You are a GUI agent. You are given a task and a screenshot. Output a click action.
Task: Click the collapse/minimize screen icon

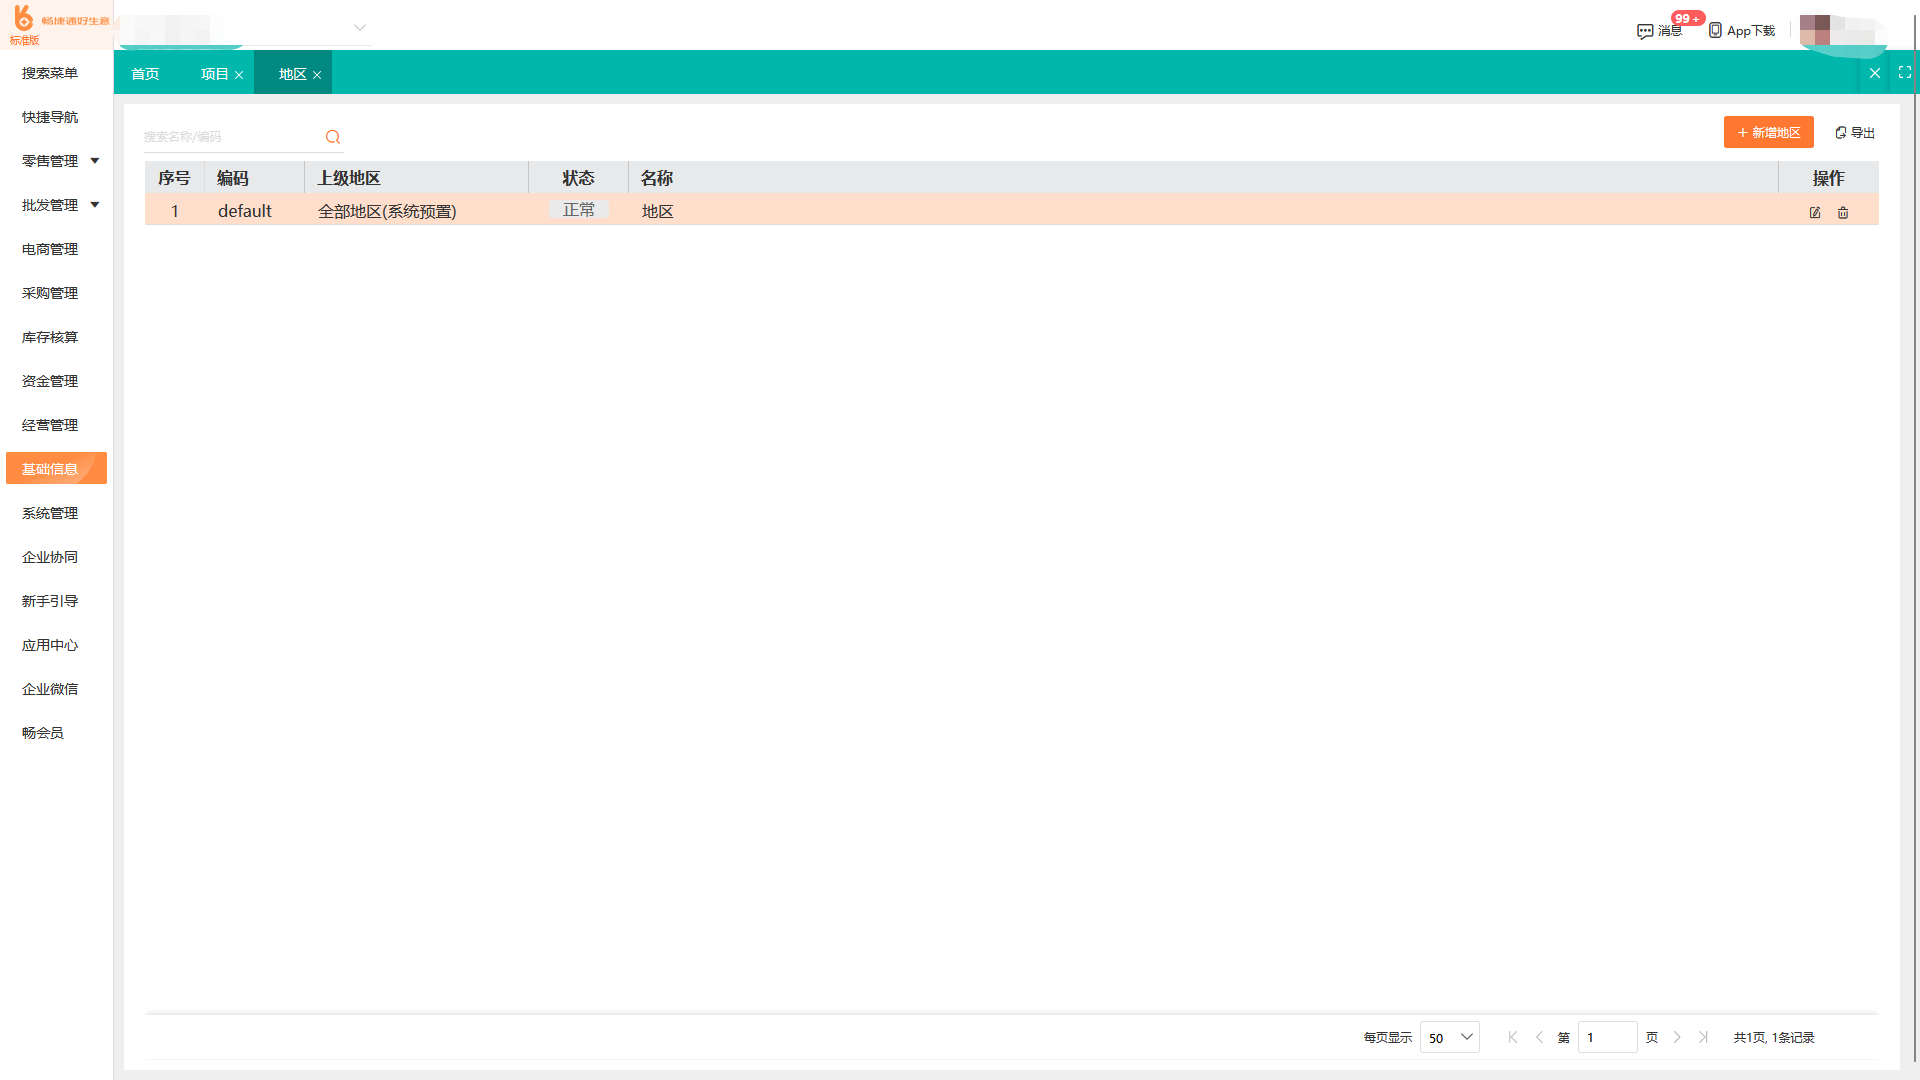(x=1904, y=71)
